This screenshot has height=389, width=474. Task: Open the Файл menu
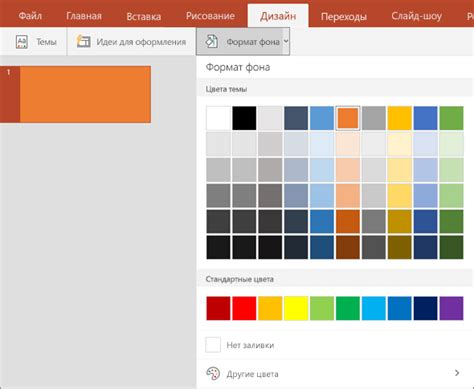click(30, 16)
